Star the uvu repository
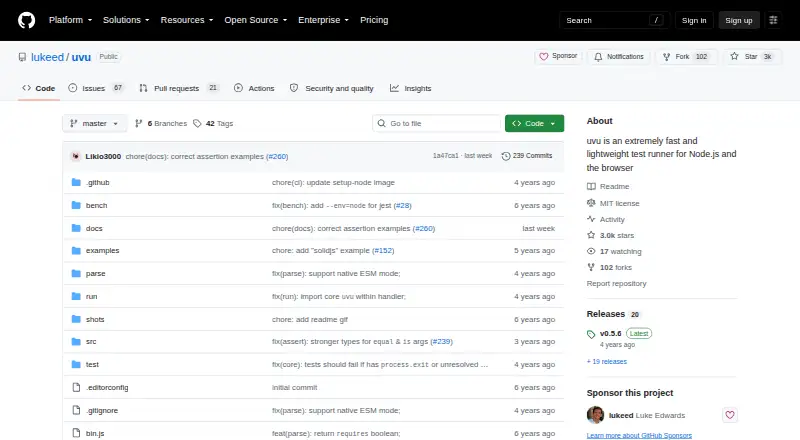Image resolution: width=800 pixels, height=440 pixels. point(752,57)
